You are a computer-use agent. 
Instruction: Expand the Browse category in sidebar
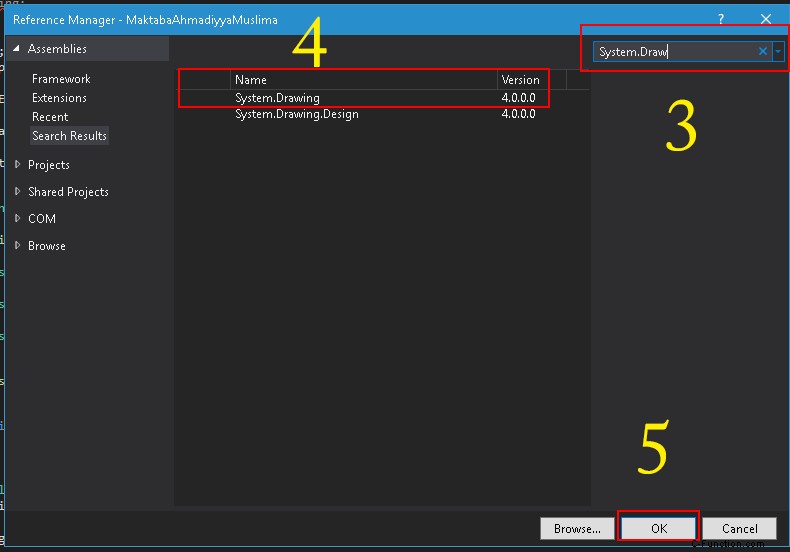pyautogui.click(x=46, y=246)
